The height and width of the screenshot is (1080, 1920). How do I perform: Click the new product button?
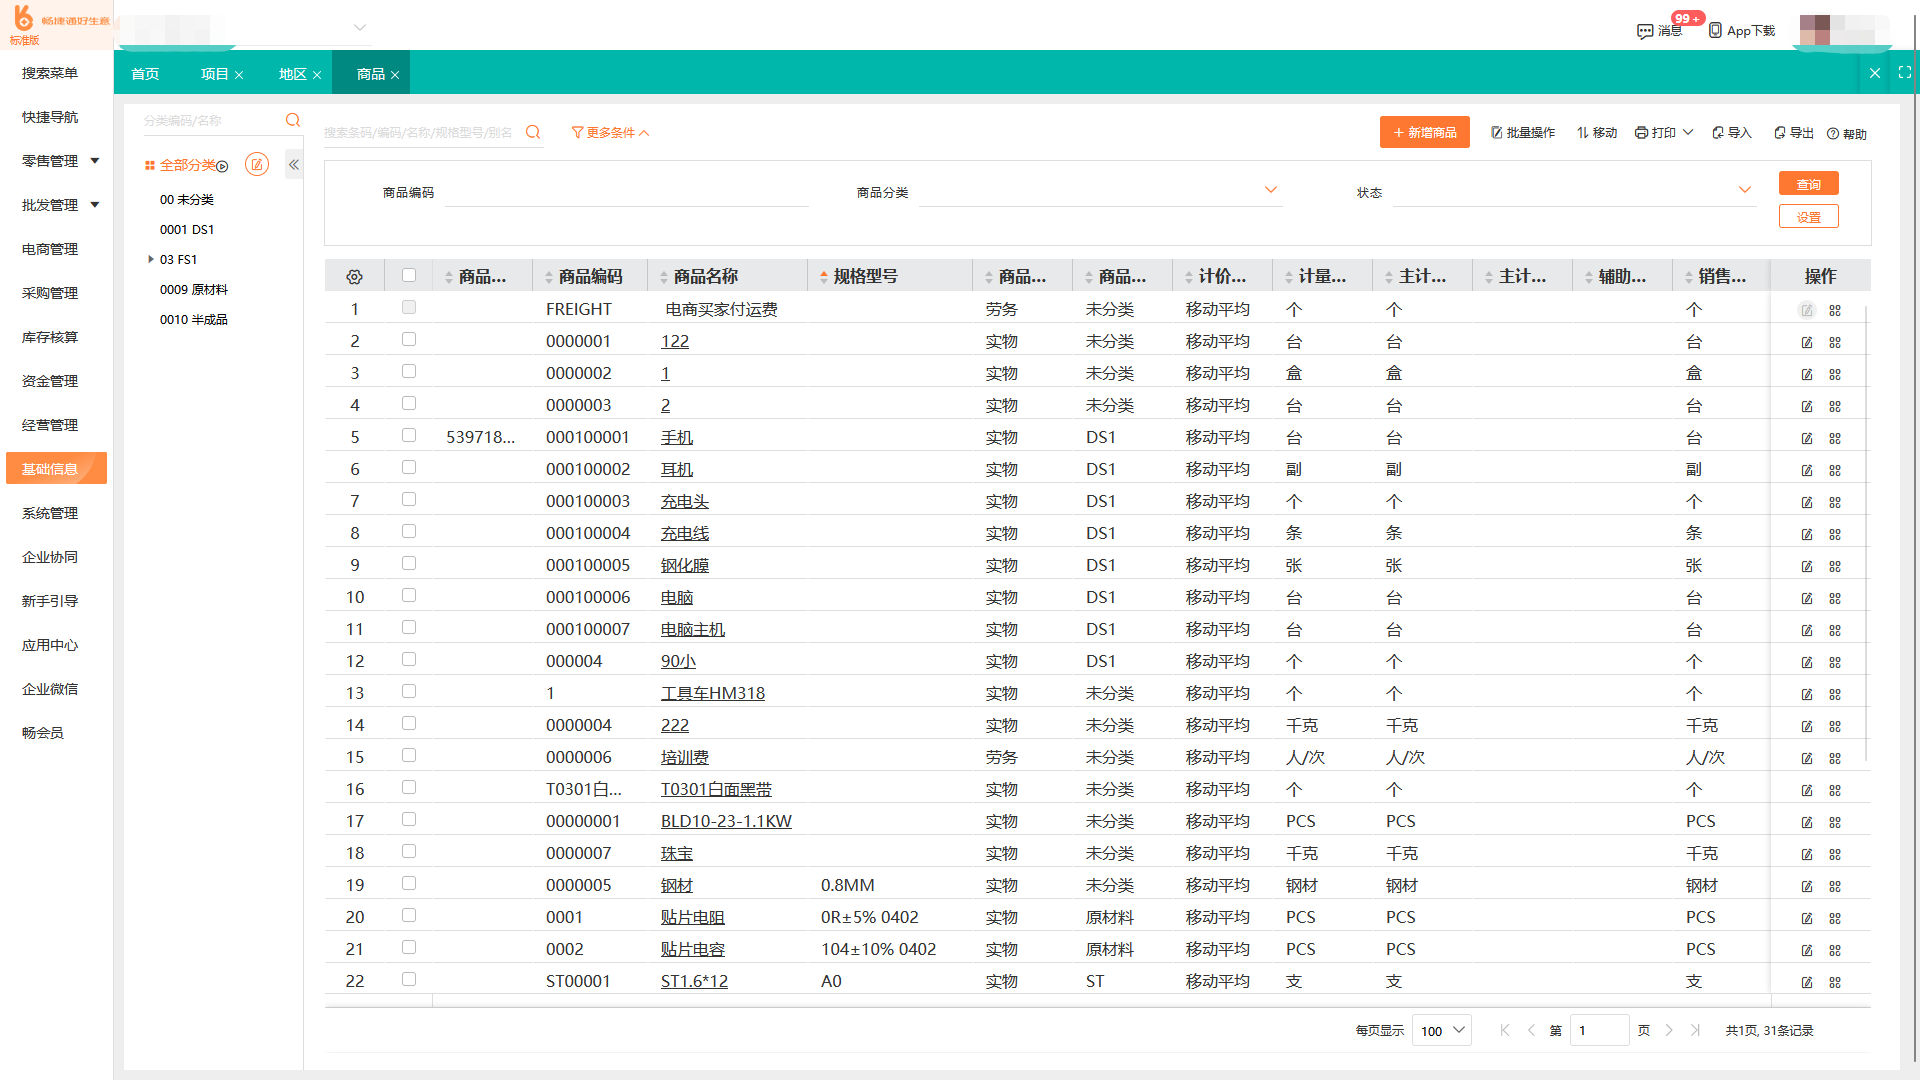point(1423,131)
